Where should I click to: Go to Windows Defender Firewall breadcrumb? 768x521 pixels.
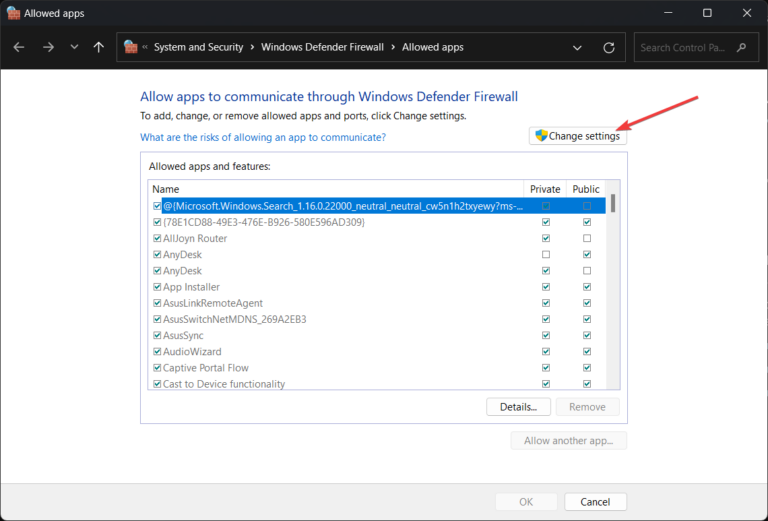click(322, 47)
